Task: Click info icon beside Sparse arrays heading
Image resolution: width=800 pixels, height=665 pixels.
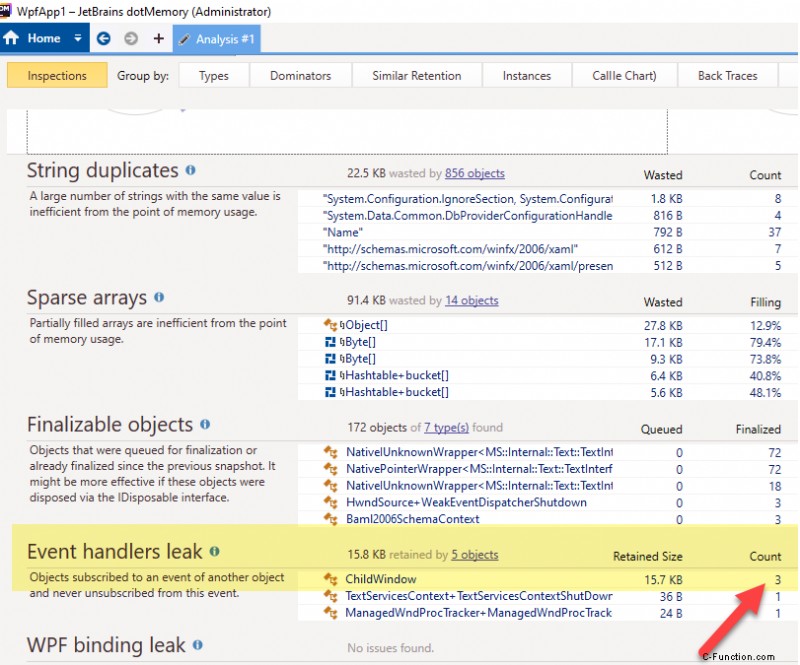Action: tap(159, 298)
